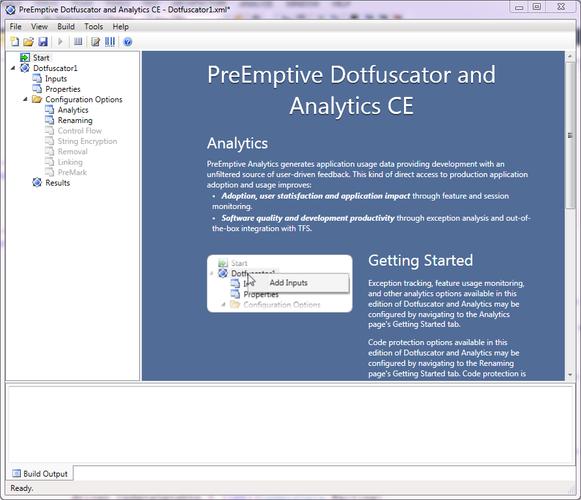
Task: Open the Tools menu
Action: click(x=93, y=27)
